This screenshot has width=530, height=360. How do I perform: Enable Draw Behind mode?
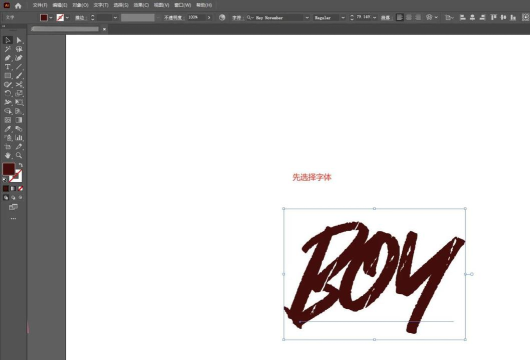point(13,197)
